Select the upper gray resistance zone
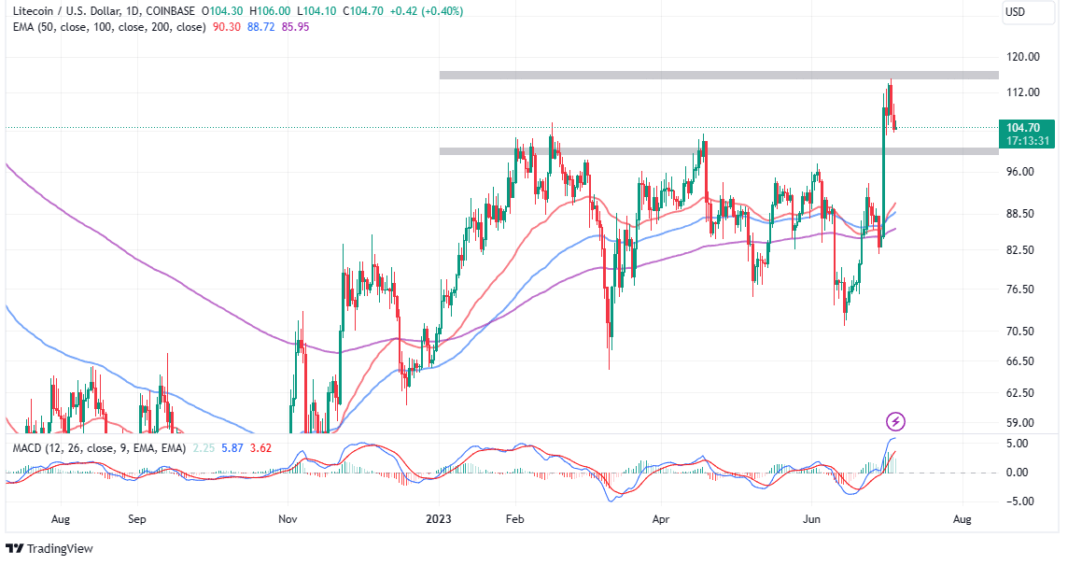 pyautogui.click(x=718, y=75)
